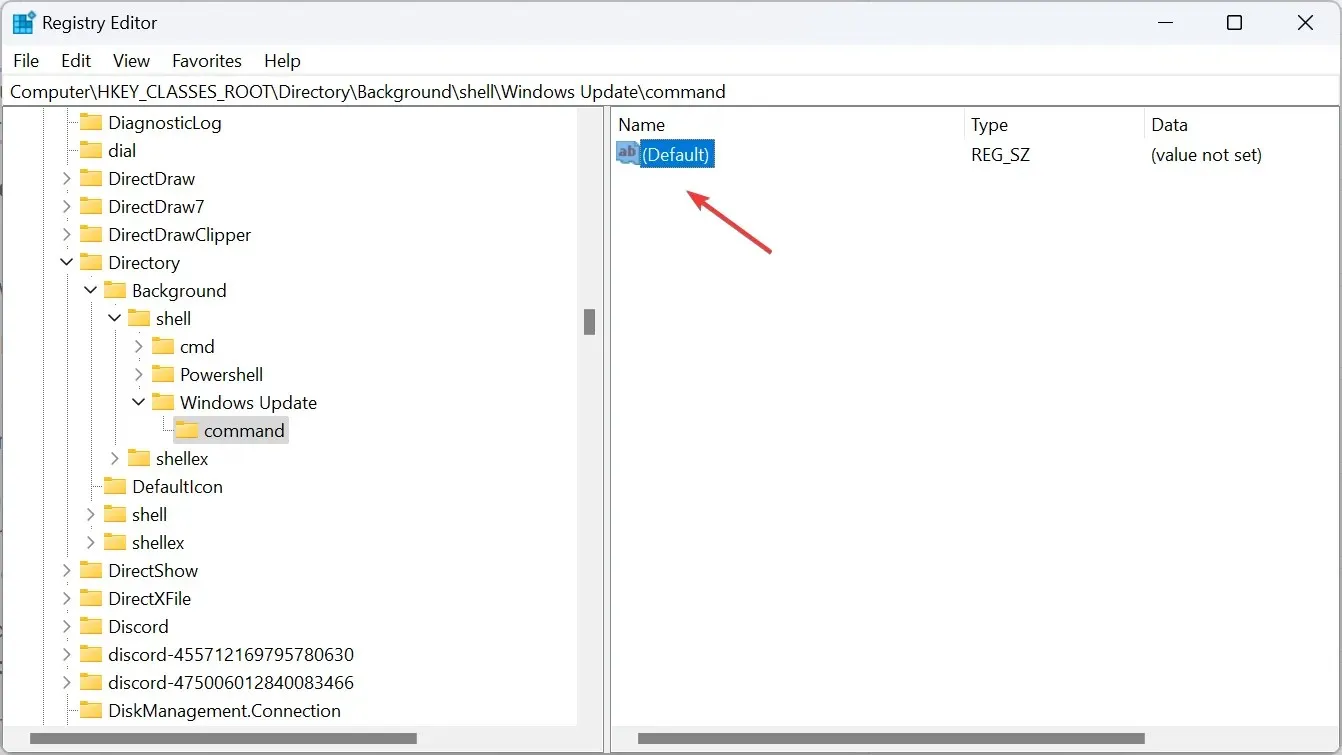This screenshot has height=755, width=1342.
Task: Click the DirectDraw folder icon
Action: pos(92,179)
